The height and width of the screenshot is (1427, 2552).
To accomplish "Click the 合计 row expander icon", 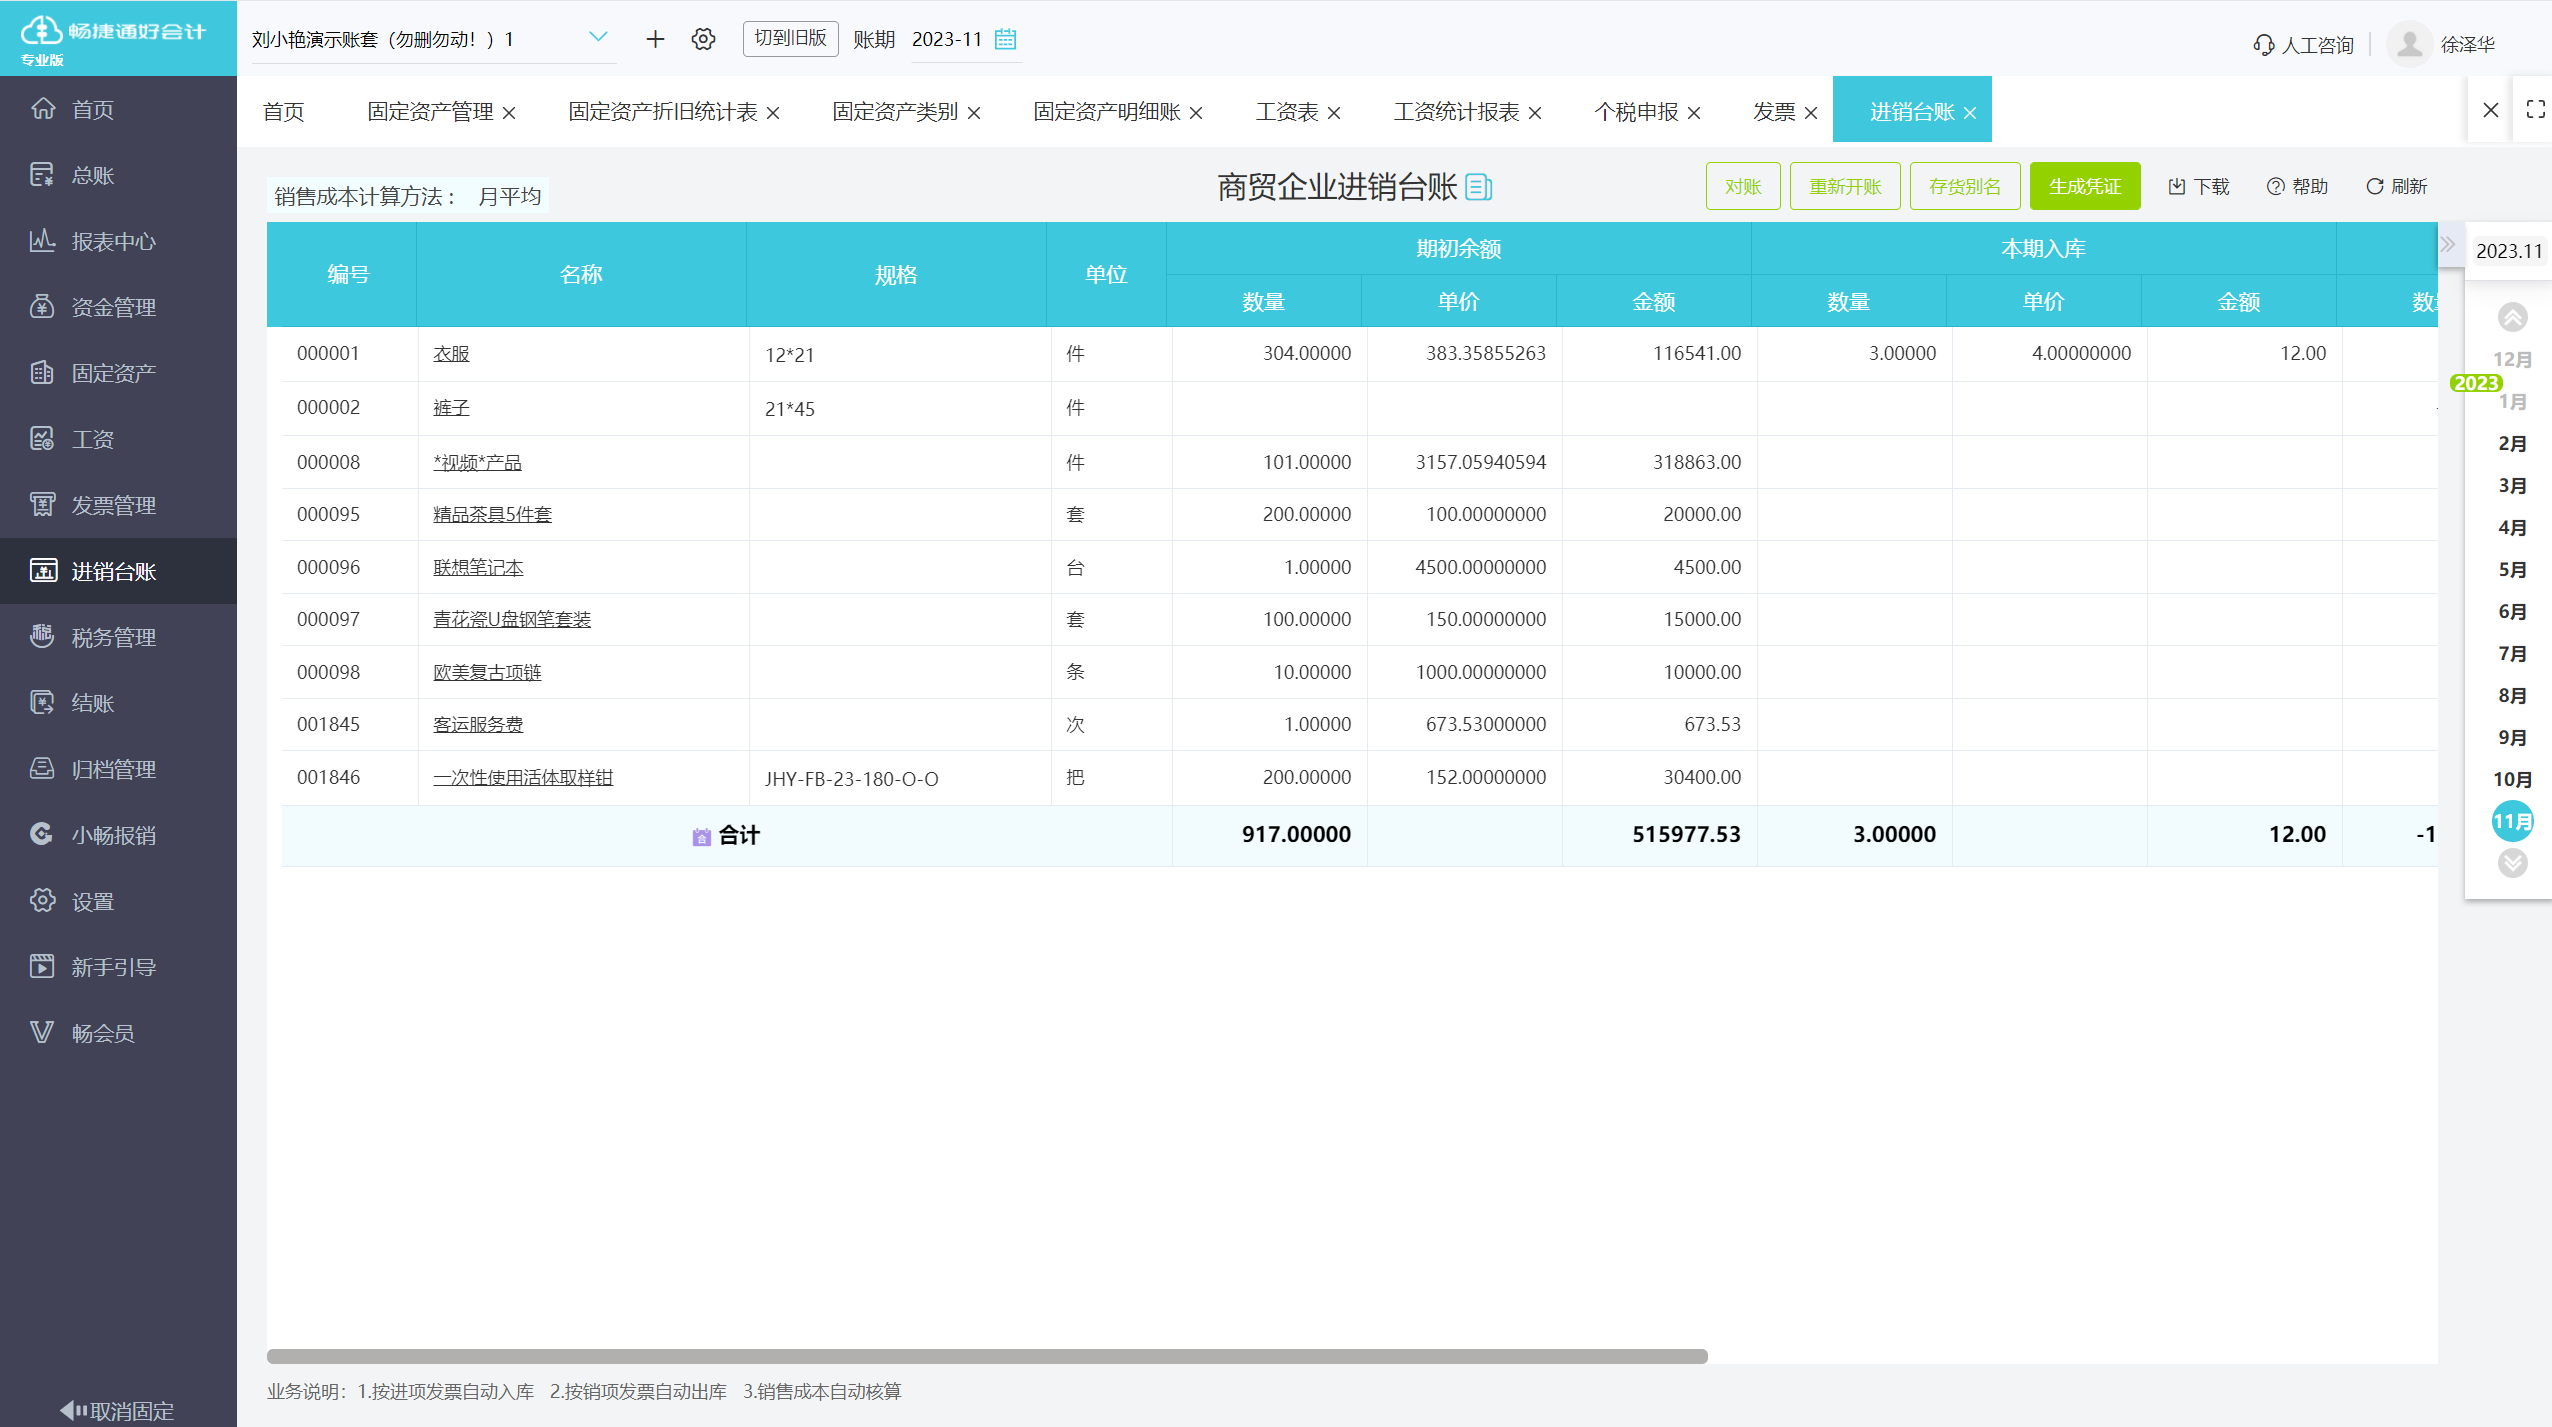I will pyautogui.click(x=699, y=836).
